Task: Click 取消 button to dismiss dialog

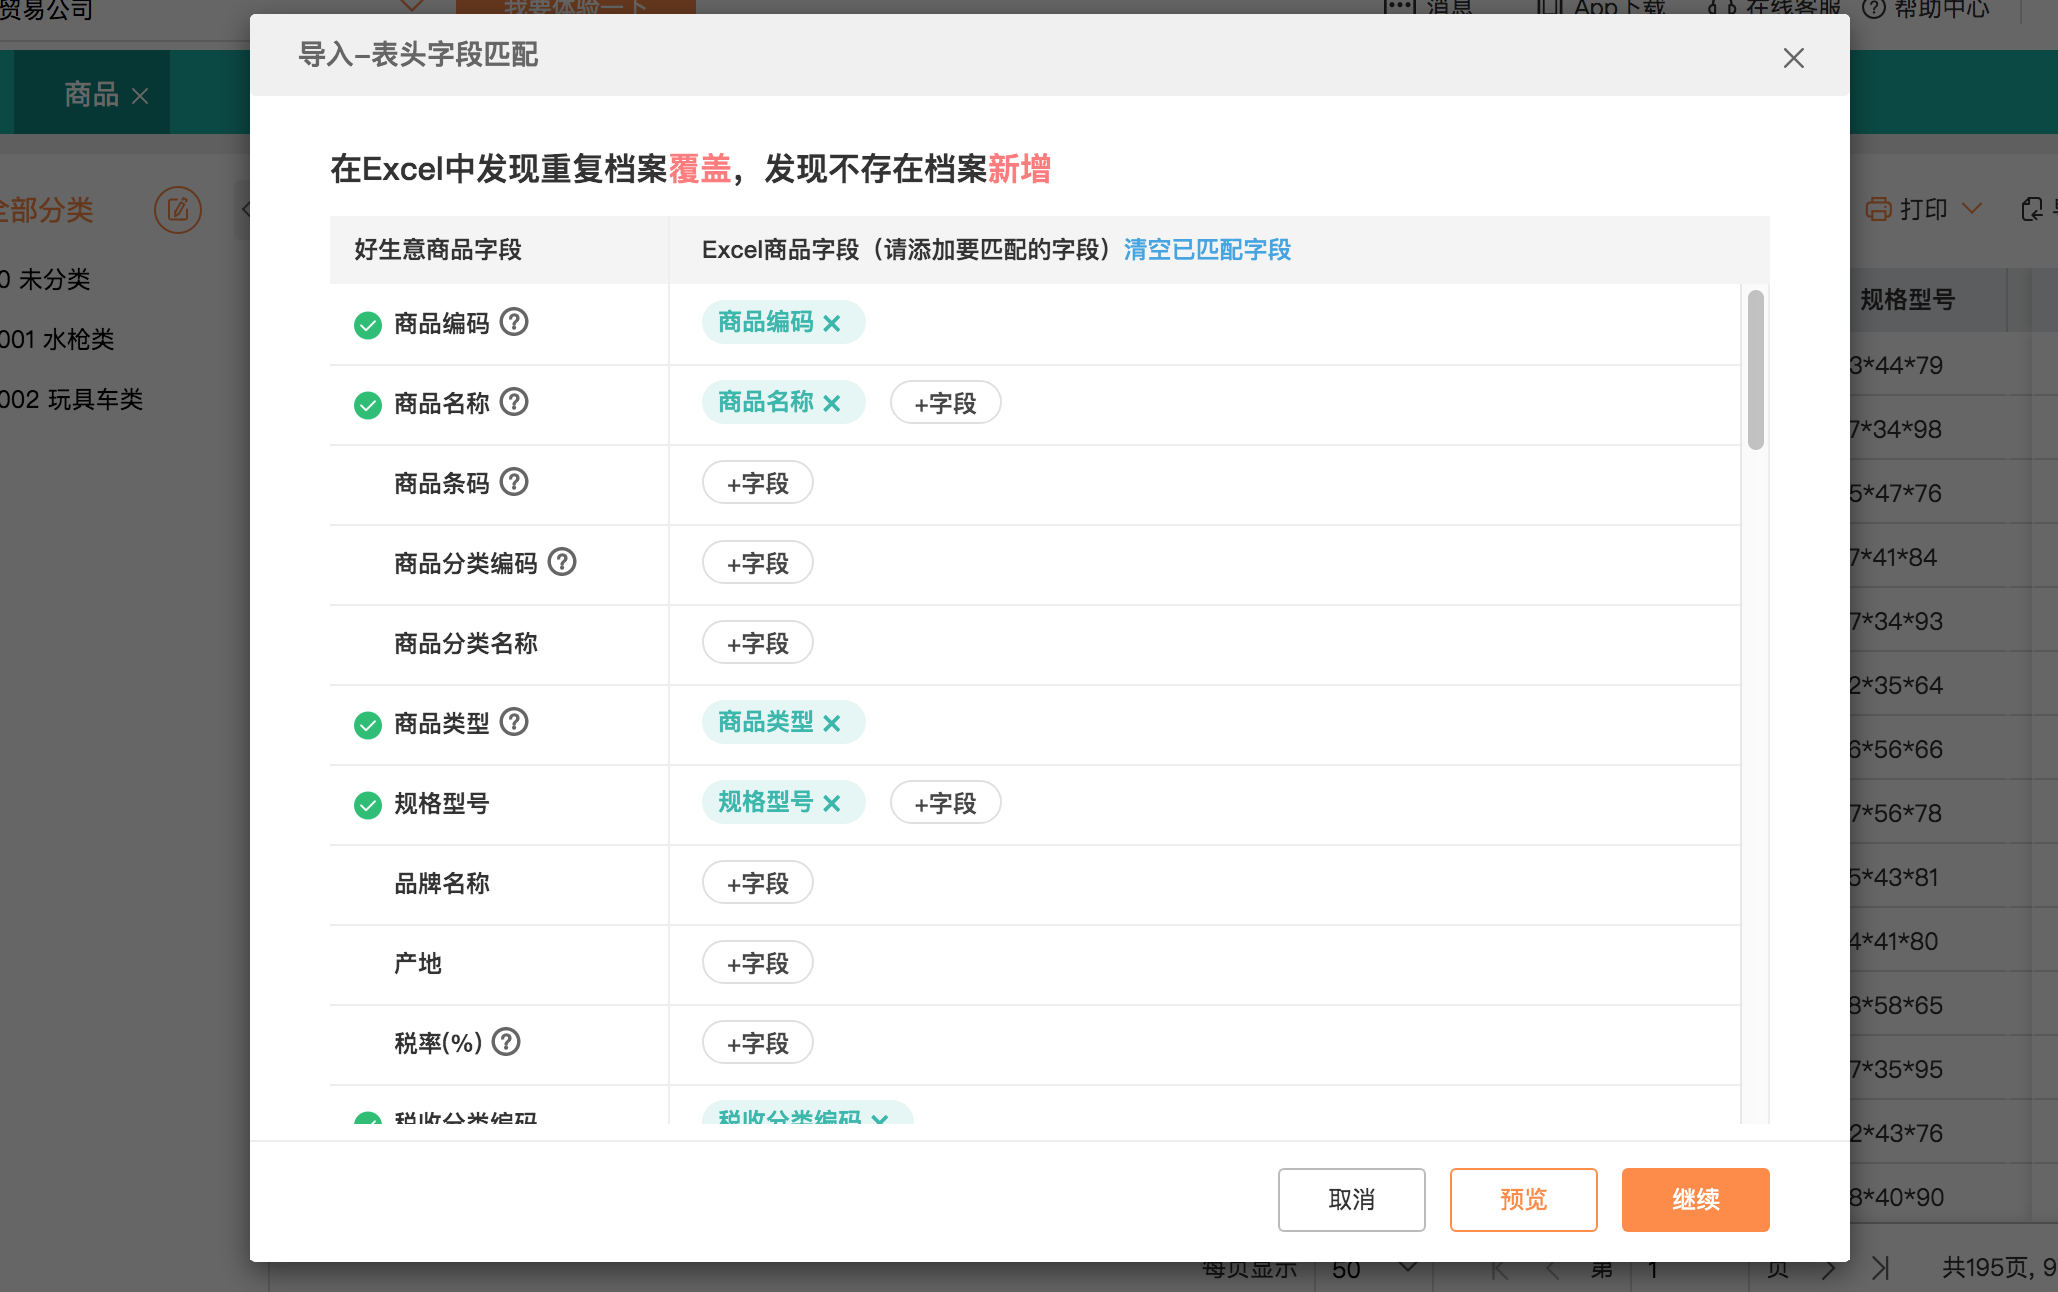Action: [x=1348, y=1198]
